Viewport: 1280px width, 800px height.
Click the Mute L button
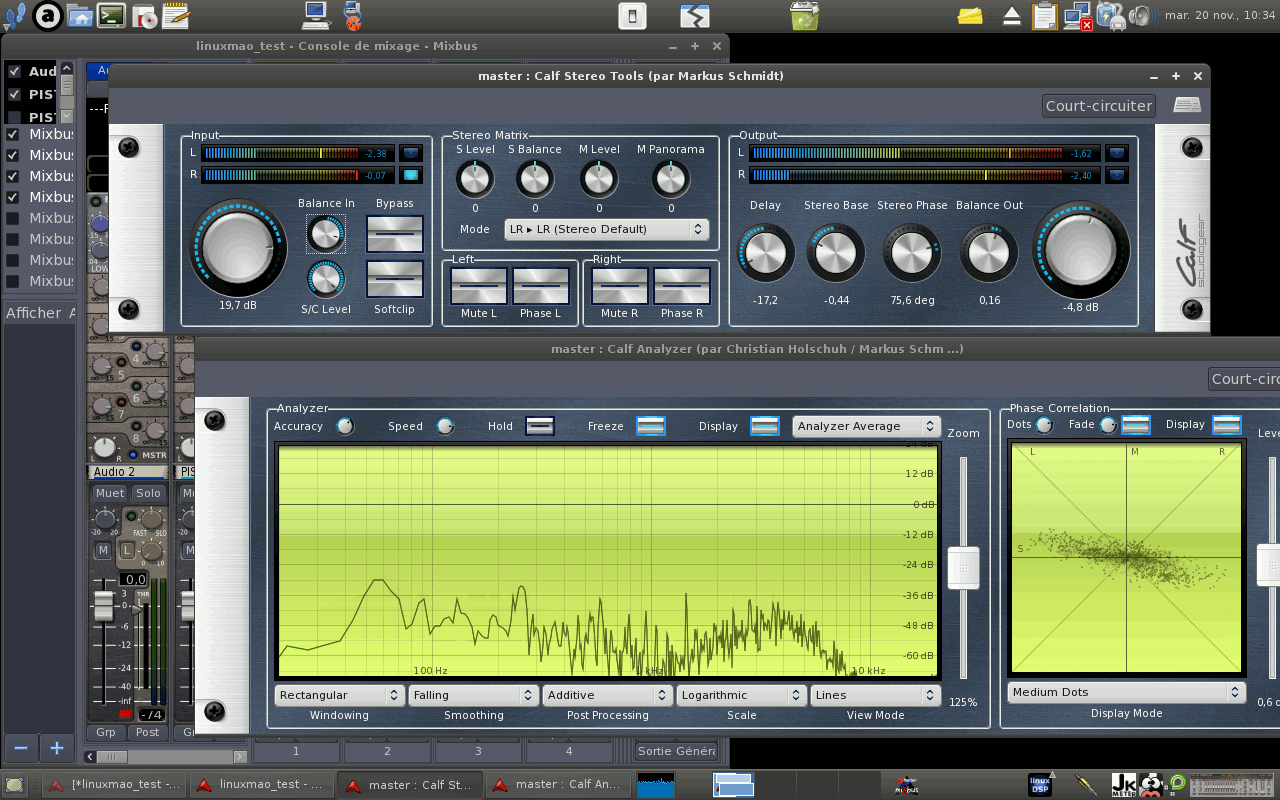pos(479,286)
